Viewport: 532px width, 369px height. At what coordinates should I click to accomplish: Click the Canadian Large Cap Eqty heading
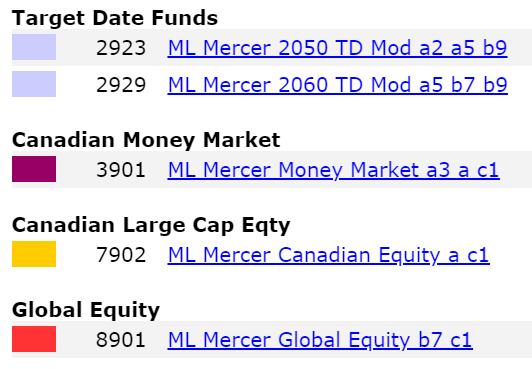pos(151,226)
